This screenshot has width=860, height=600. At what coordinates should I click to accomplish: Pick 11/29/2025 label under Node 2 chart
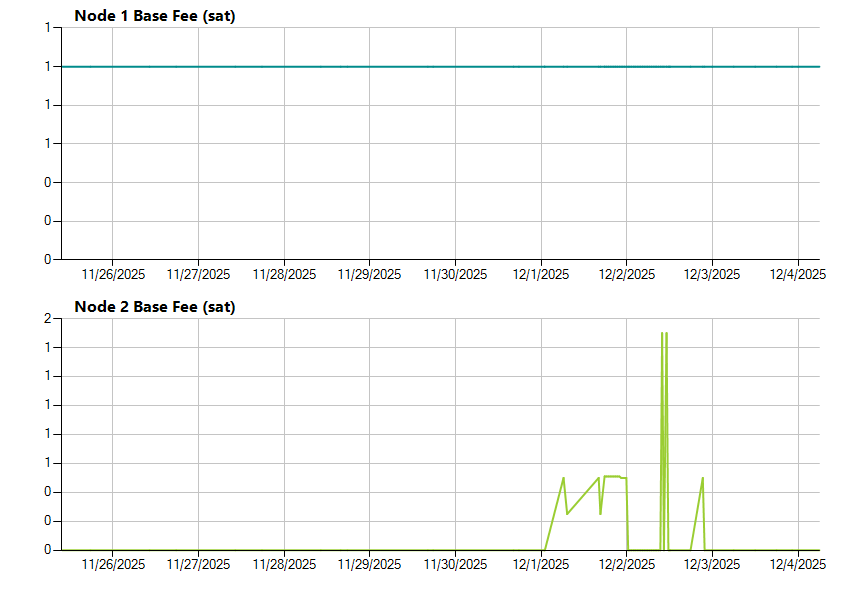point(370,564)
